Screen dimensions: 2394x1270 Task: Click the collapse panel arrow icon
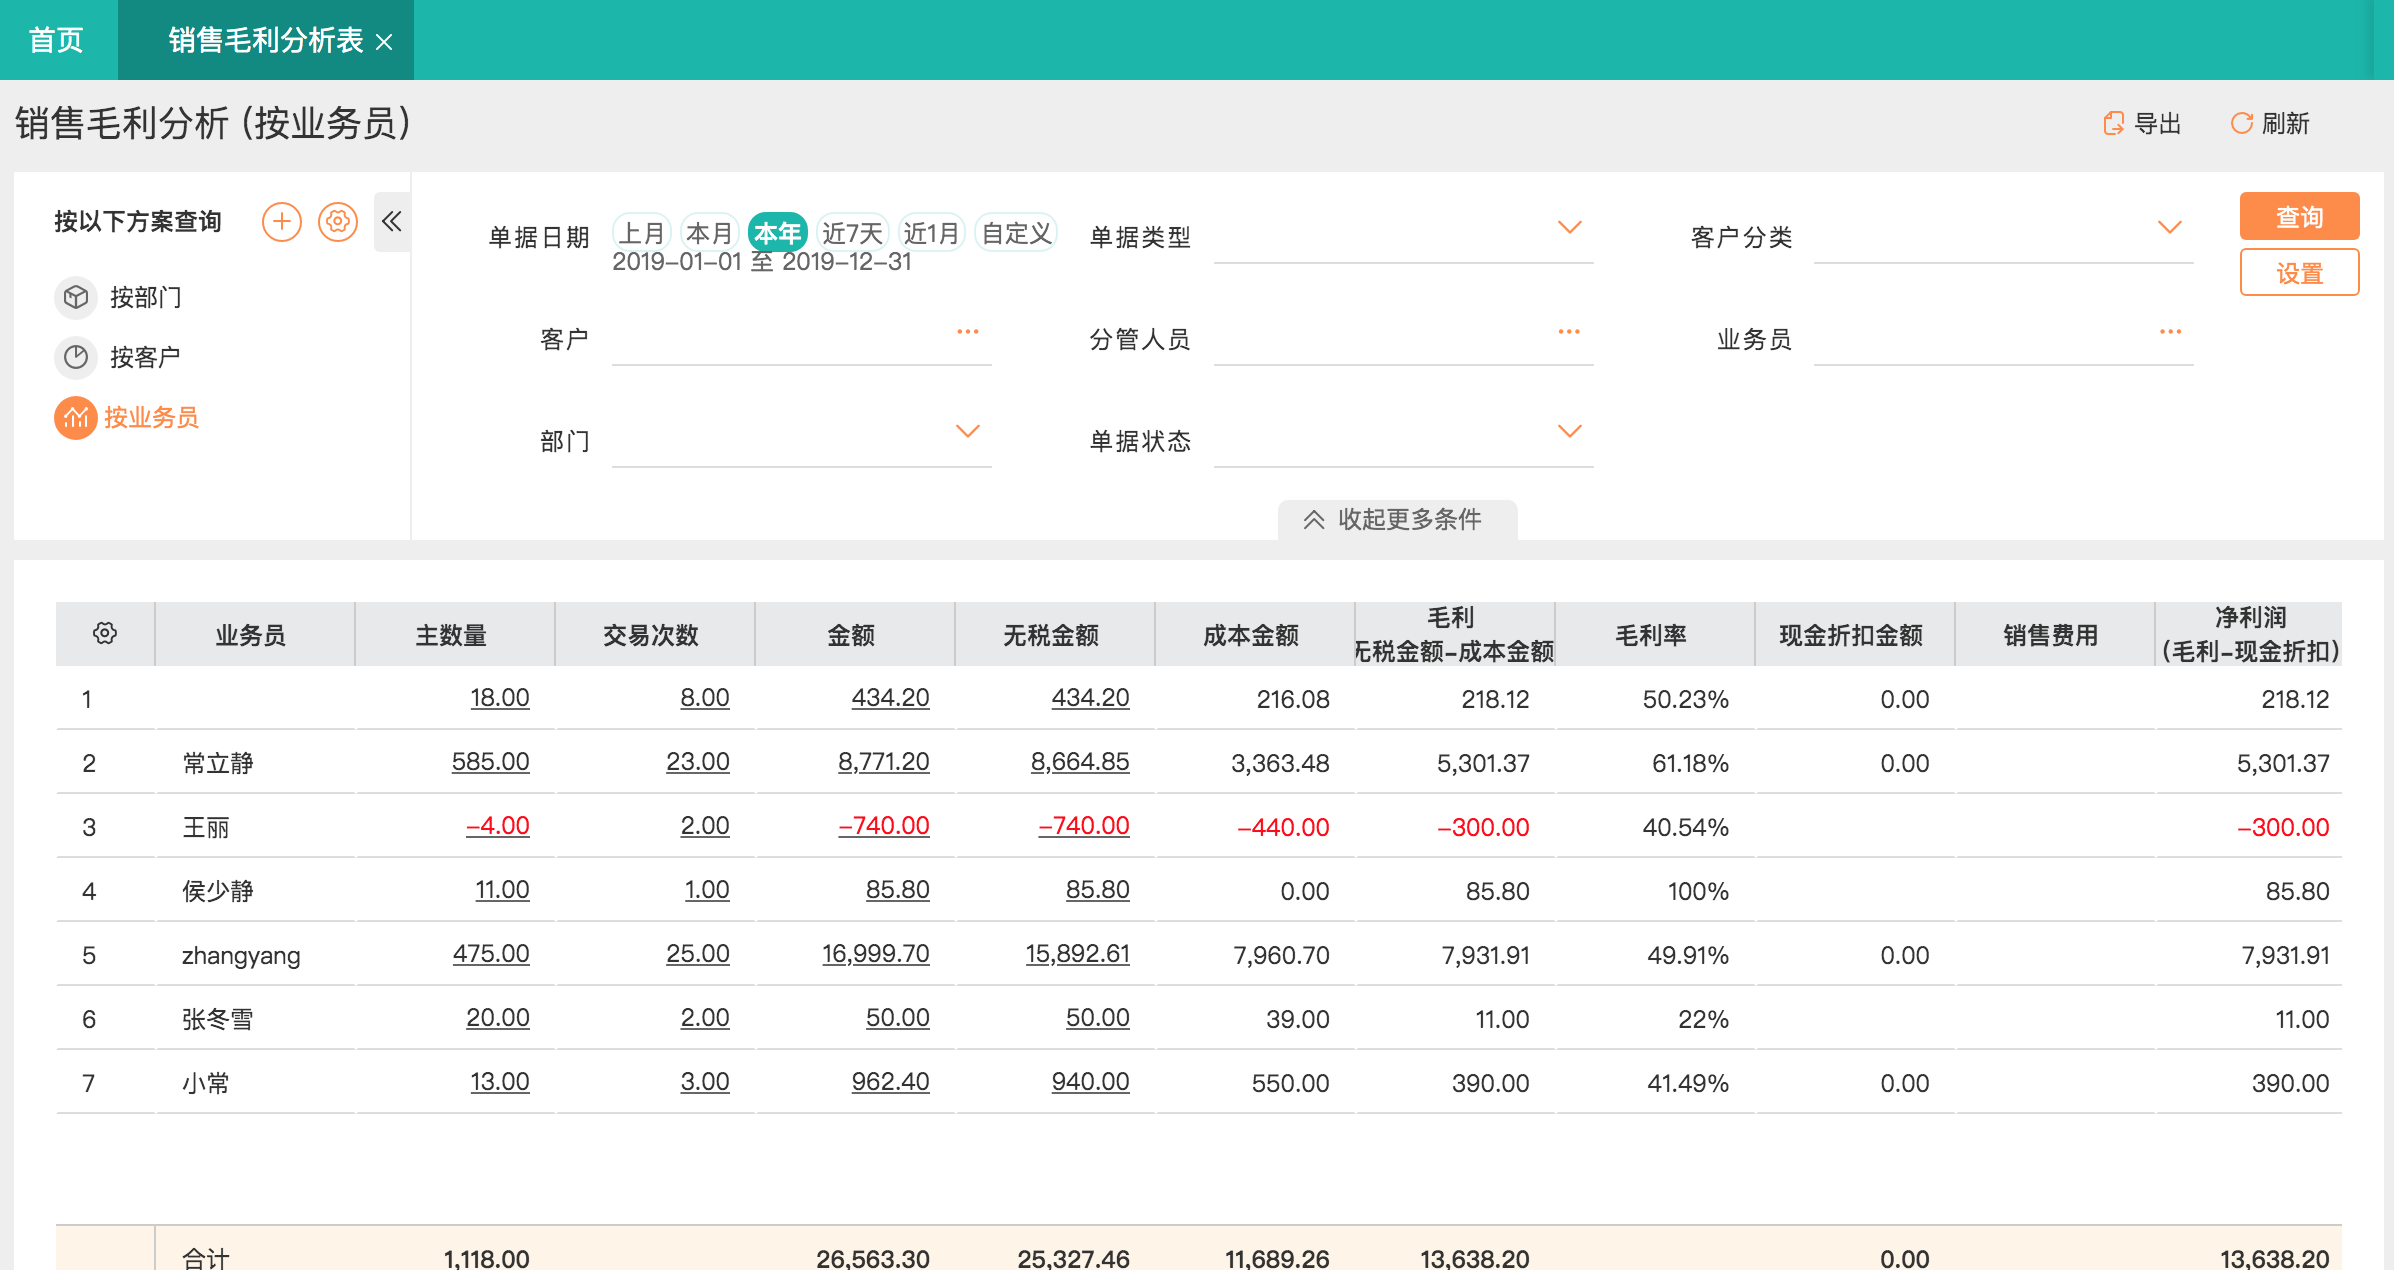tap(391, 222)
